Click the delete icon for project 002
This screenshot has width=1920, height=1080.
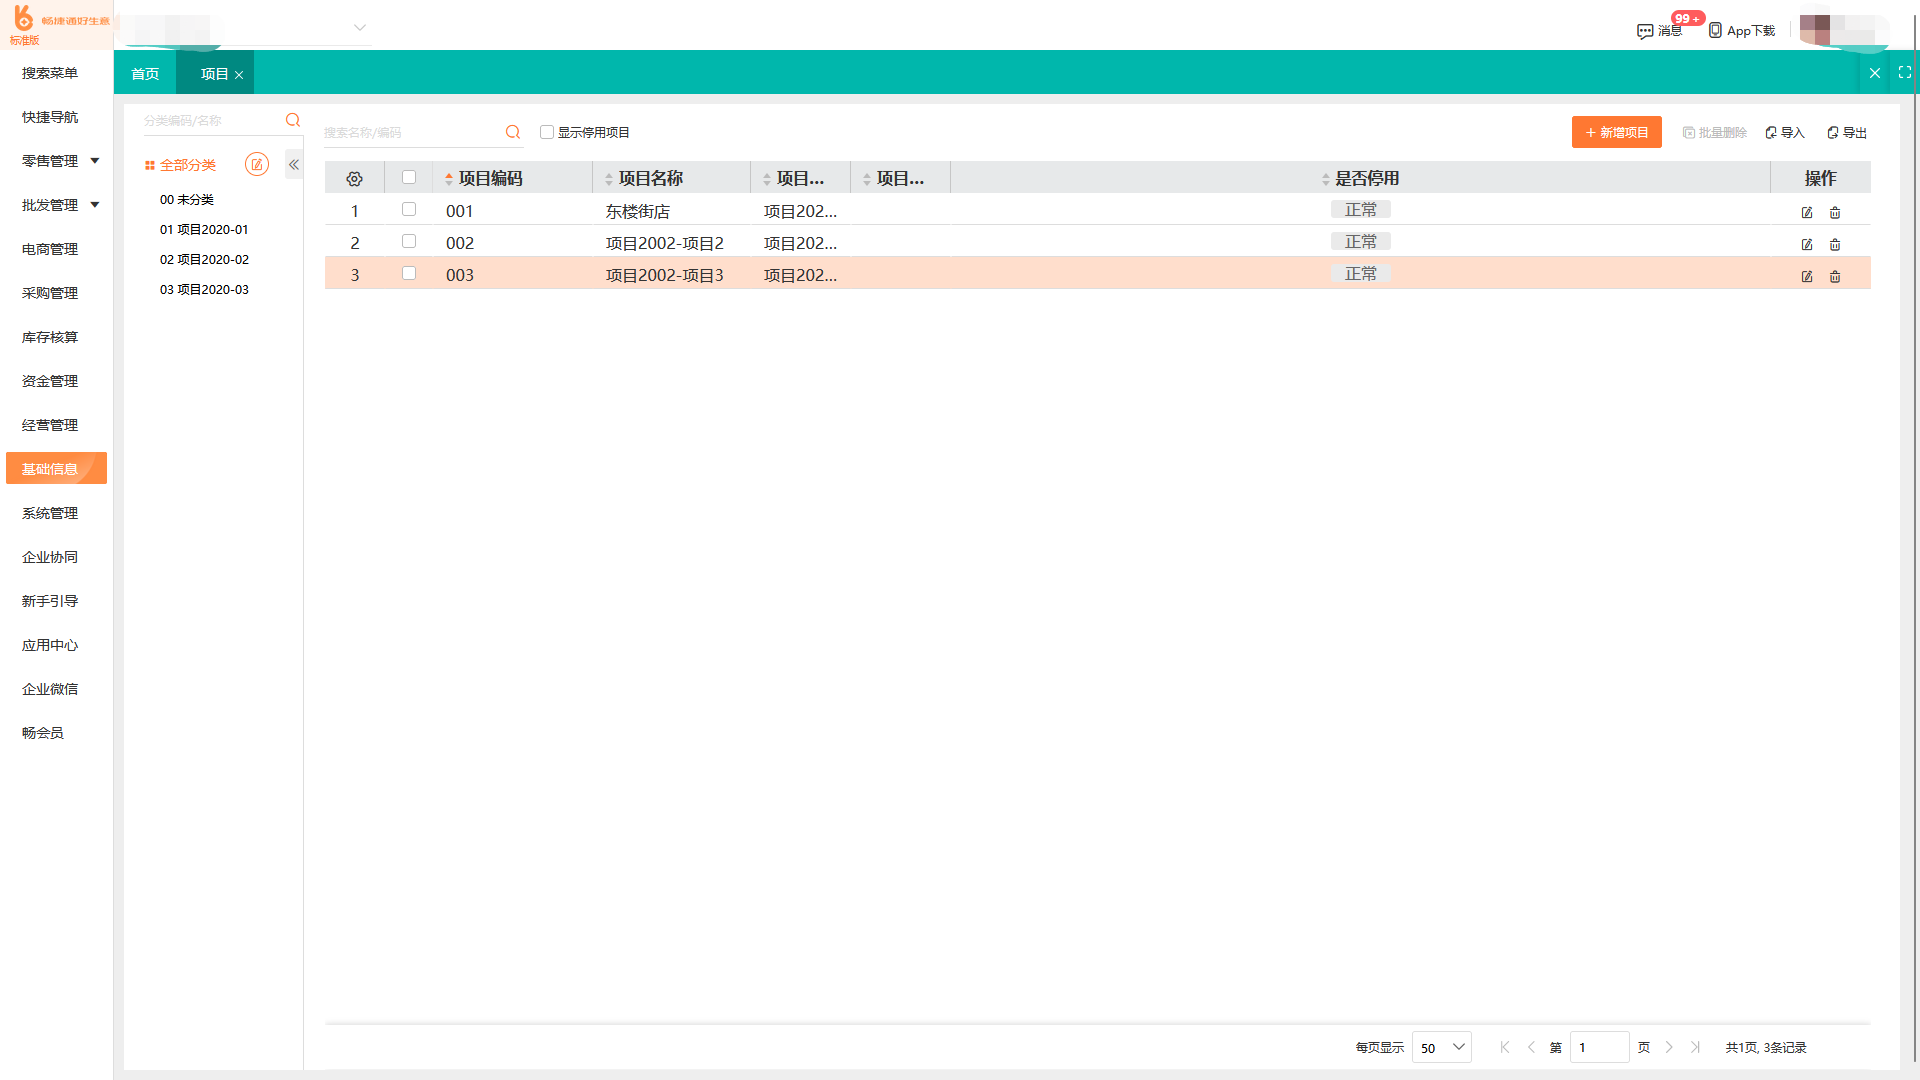(1834, 243)
